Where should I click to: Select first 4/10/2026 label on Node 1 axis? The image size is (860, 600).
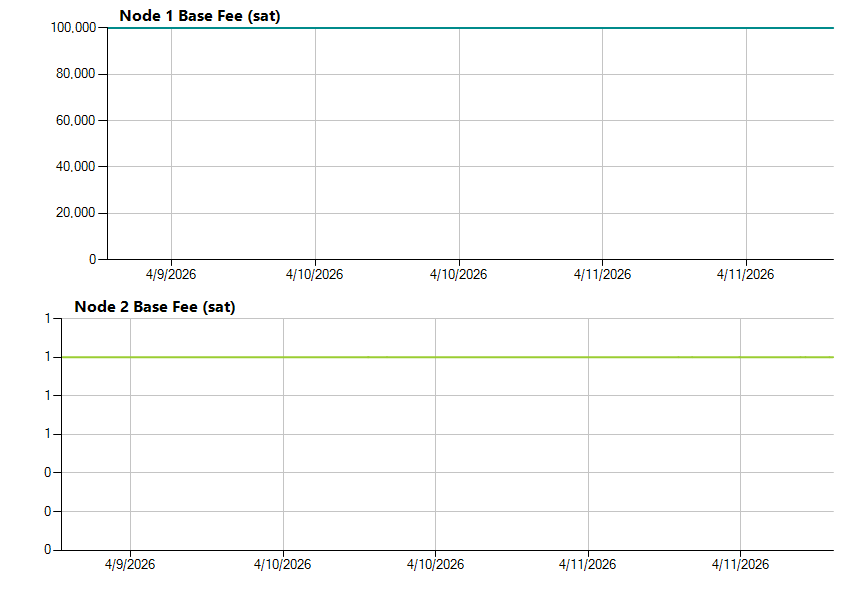click(x=314, y=274)
